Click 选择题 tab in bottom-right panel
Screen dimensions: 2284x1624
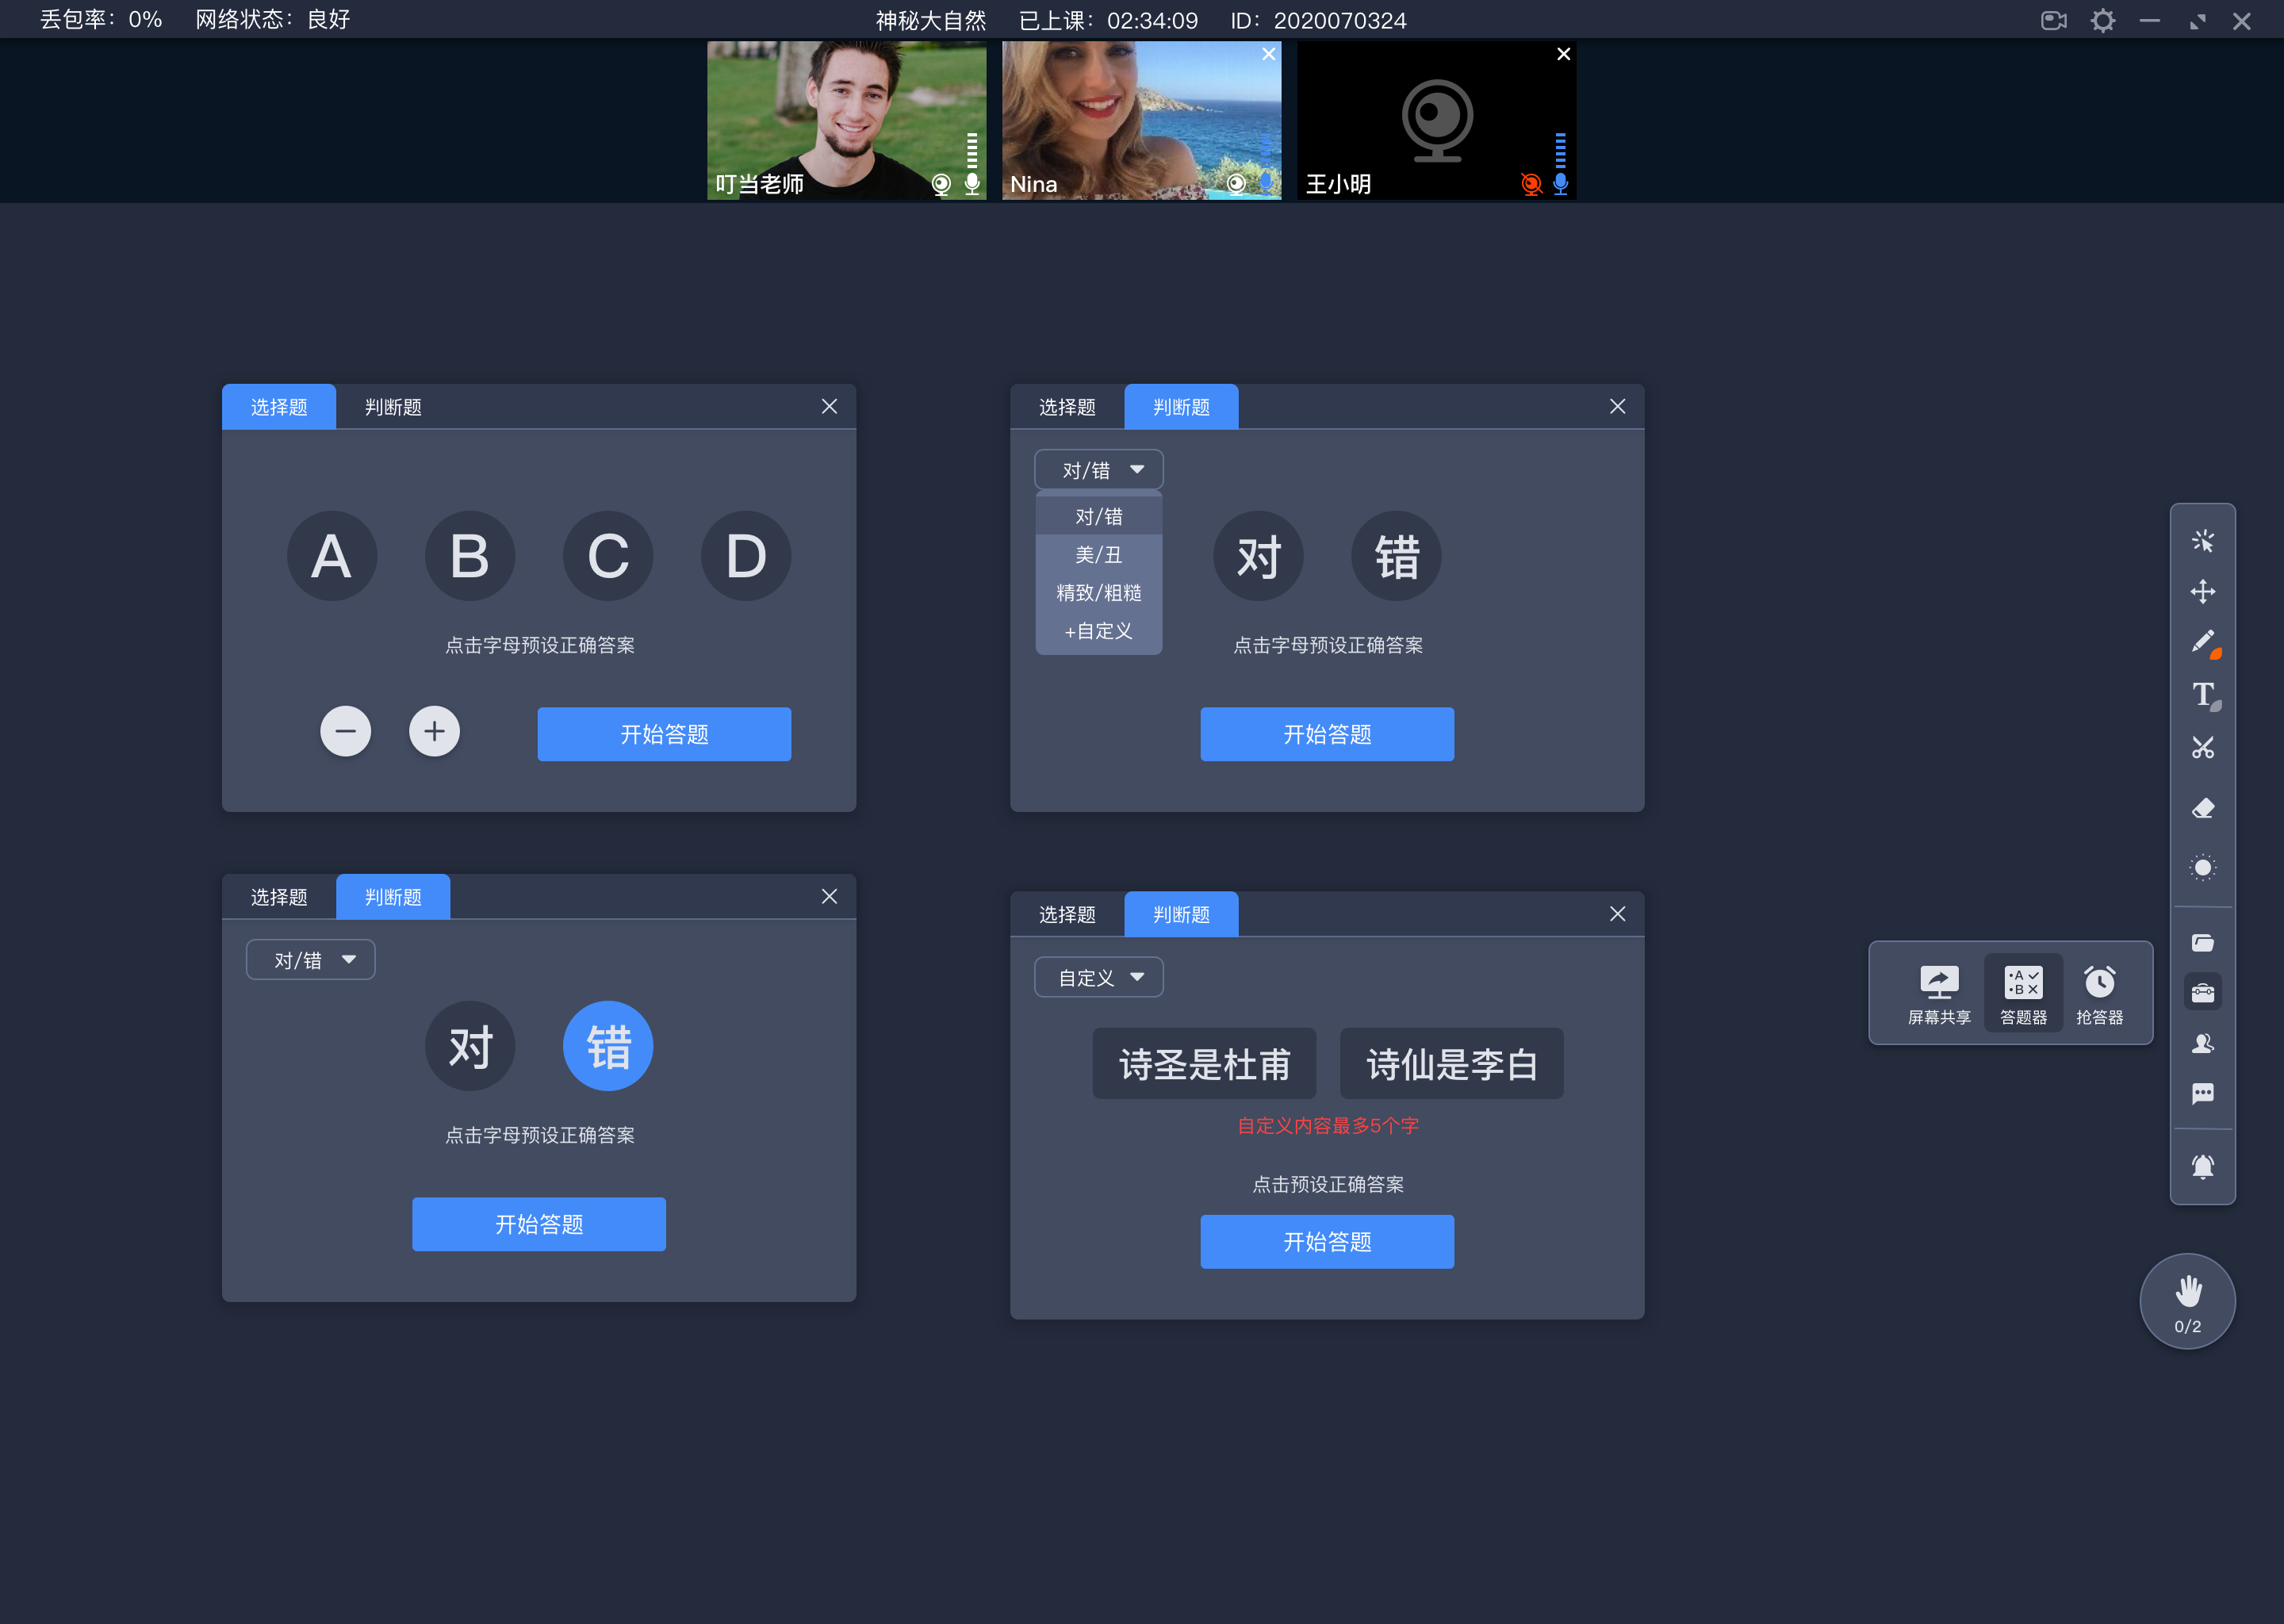tap(1068, 910)
